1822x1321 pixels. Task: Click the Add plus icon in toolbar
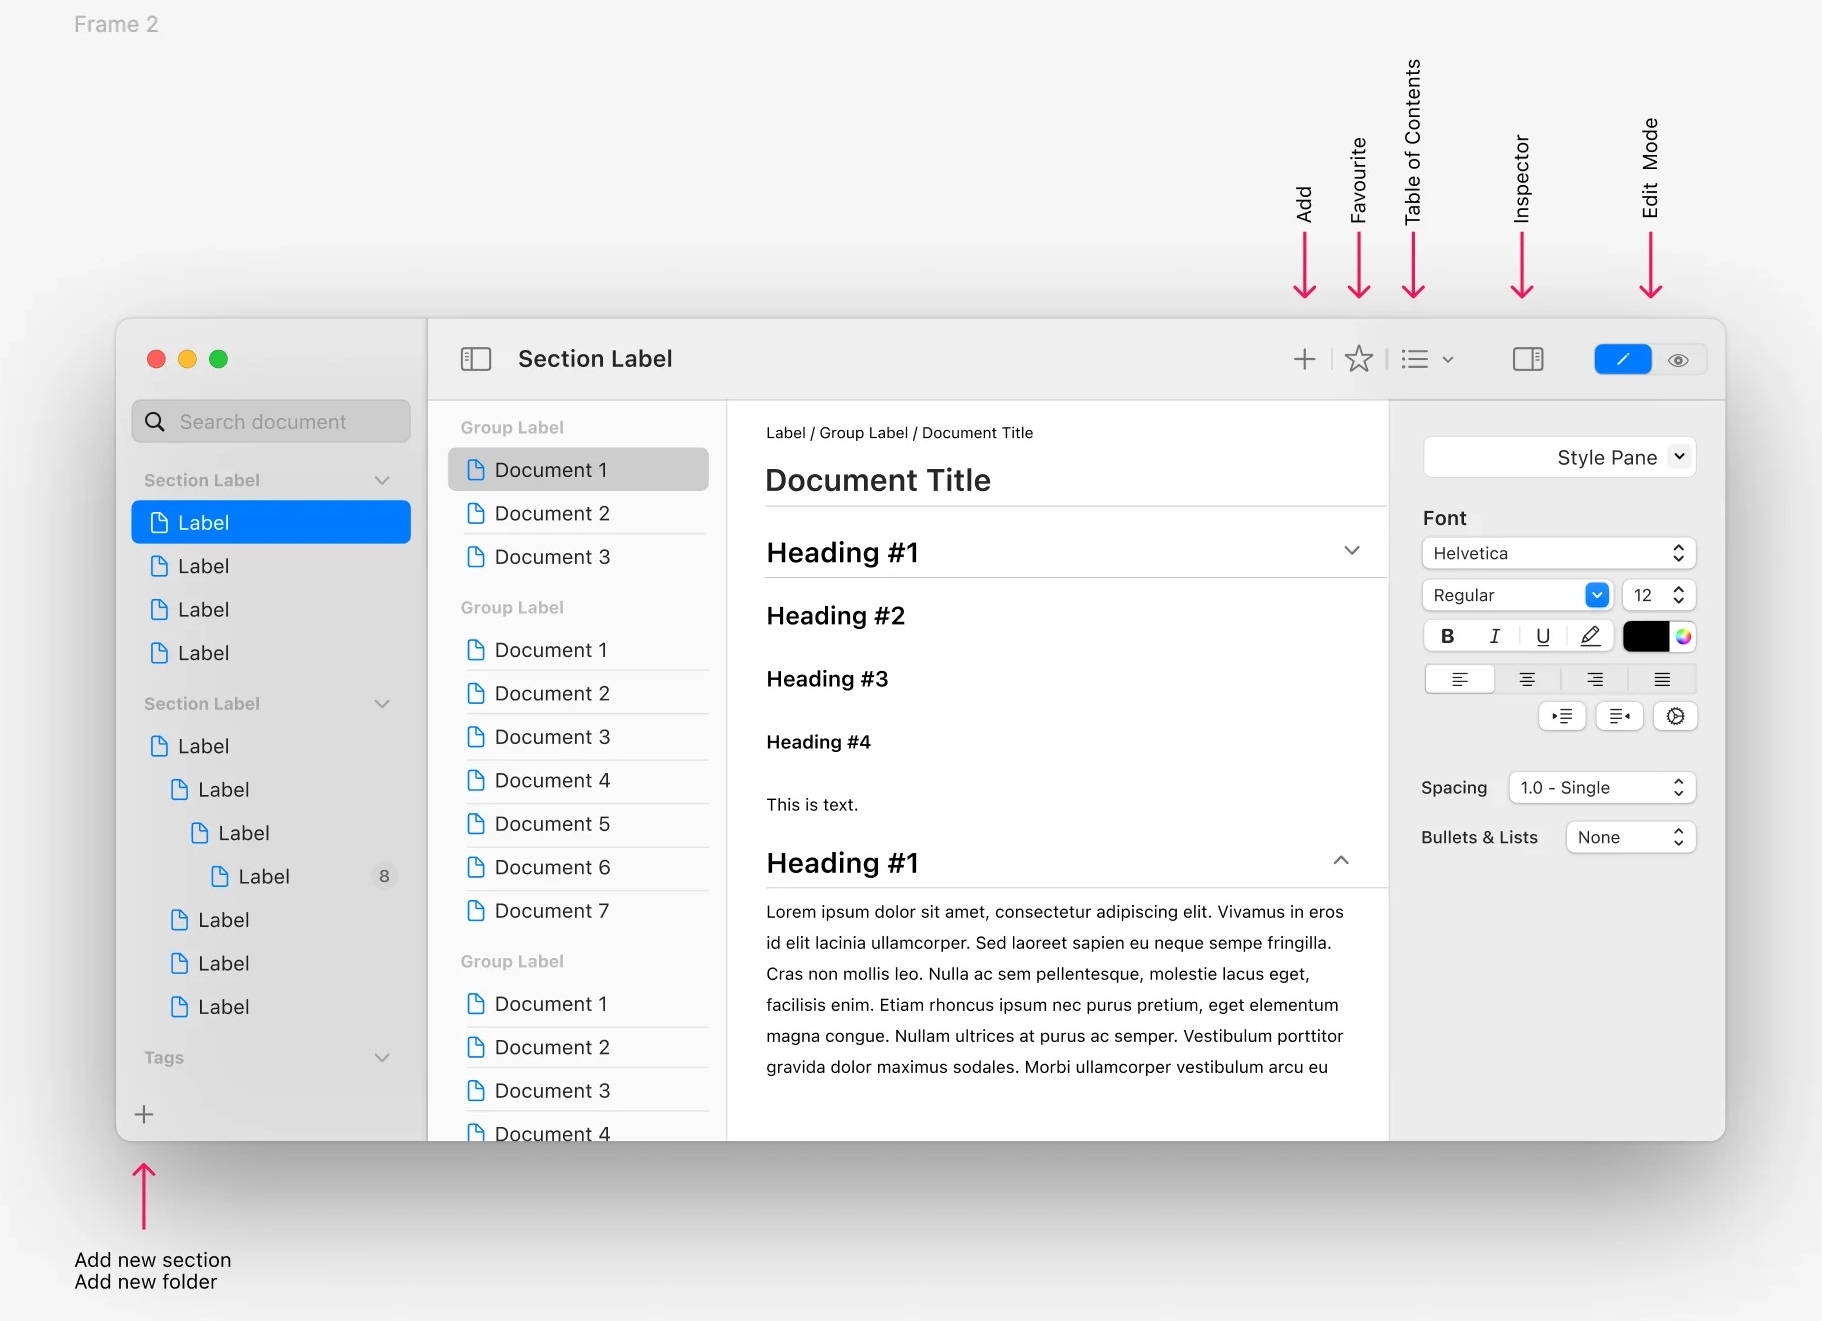[1304, 359]
